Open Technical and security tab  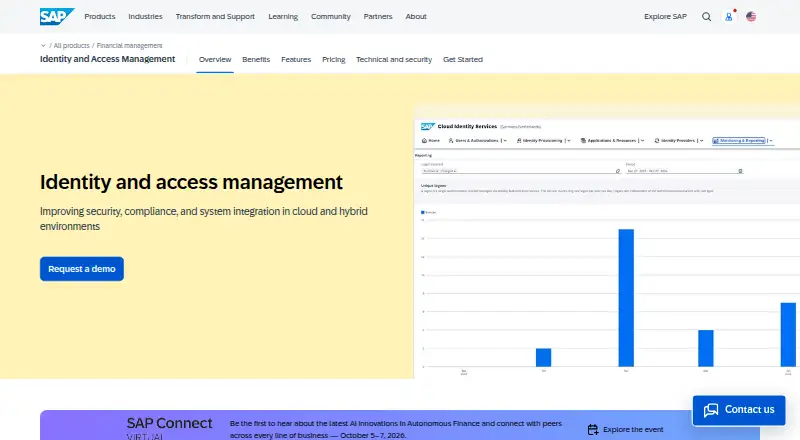pos(394,59)
